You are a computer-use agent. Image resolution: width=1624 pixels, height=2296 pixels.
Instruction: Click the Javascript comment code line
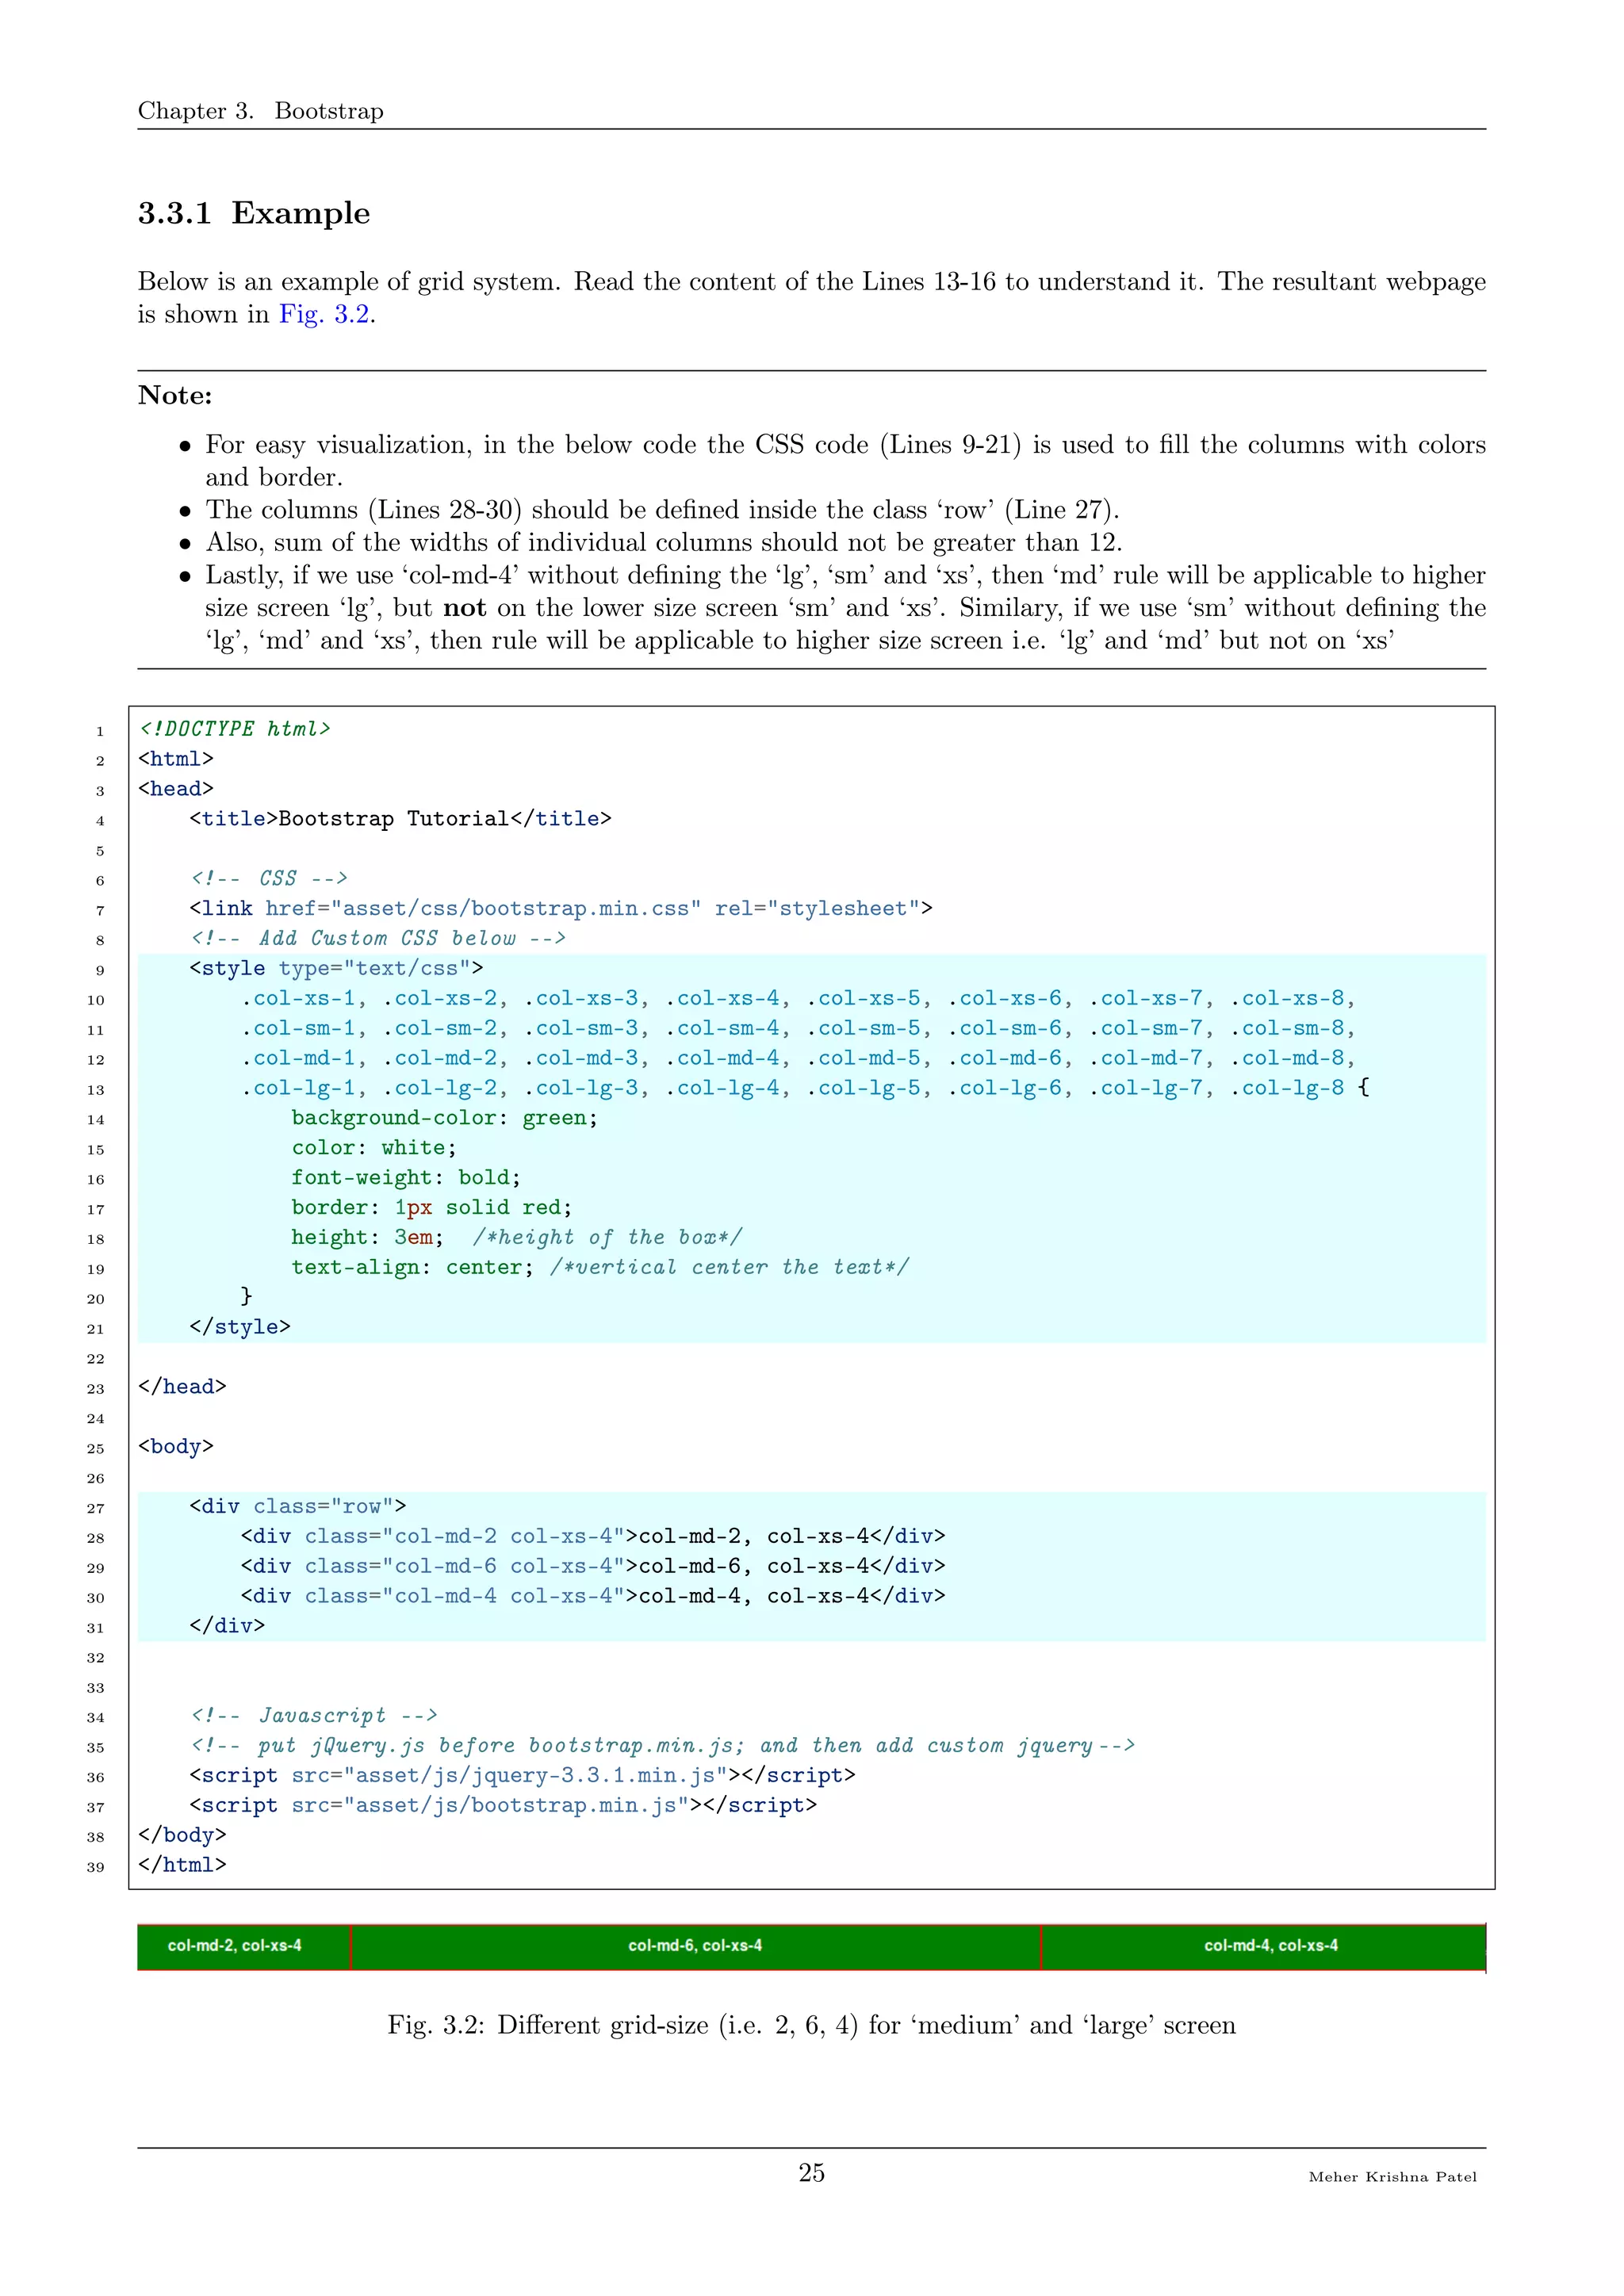pyautogui.click(x=313, y=1716)
